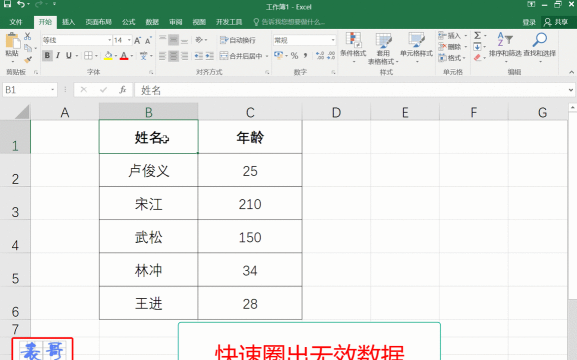Toggle Italic formatting
577x360 pixels.
(58, 56)
